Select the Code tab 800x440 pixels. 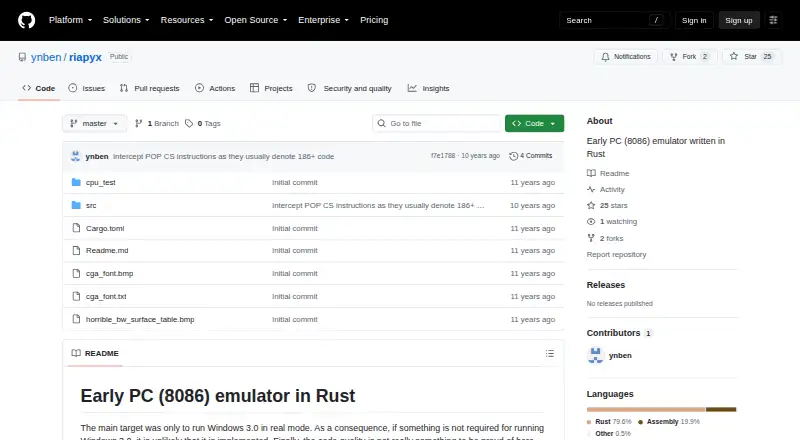(39, 88)
